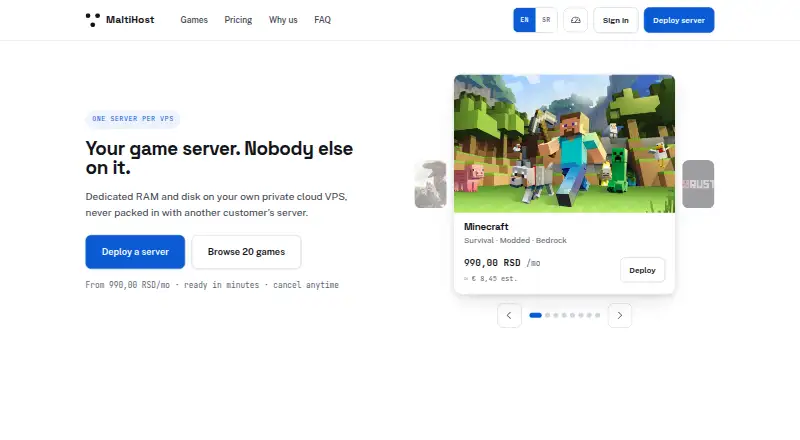
Task: Click the '≈ € 8,45 est.' text
Action: tap(490, 279)
